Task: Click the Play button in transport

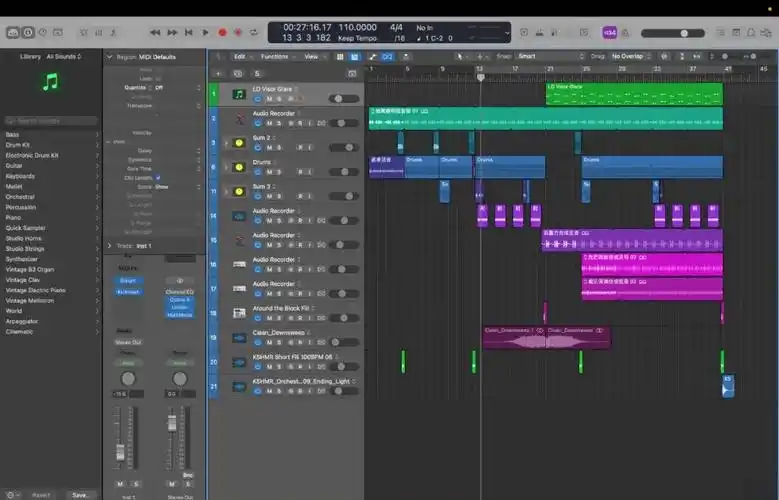Action: pyautogui.click(x=206, y=32)
